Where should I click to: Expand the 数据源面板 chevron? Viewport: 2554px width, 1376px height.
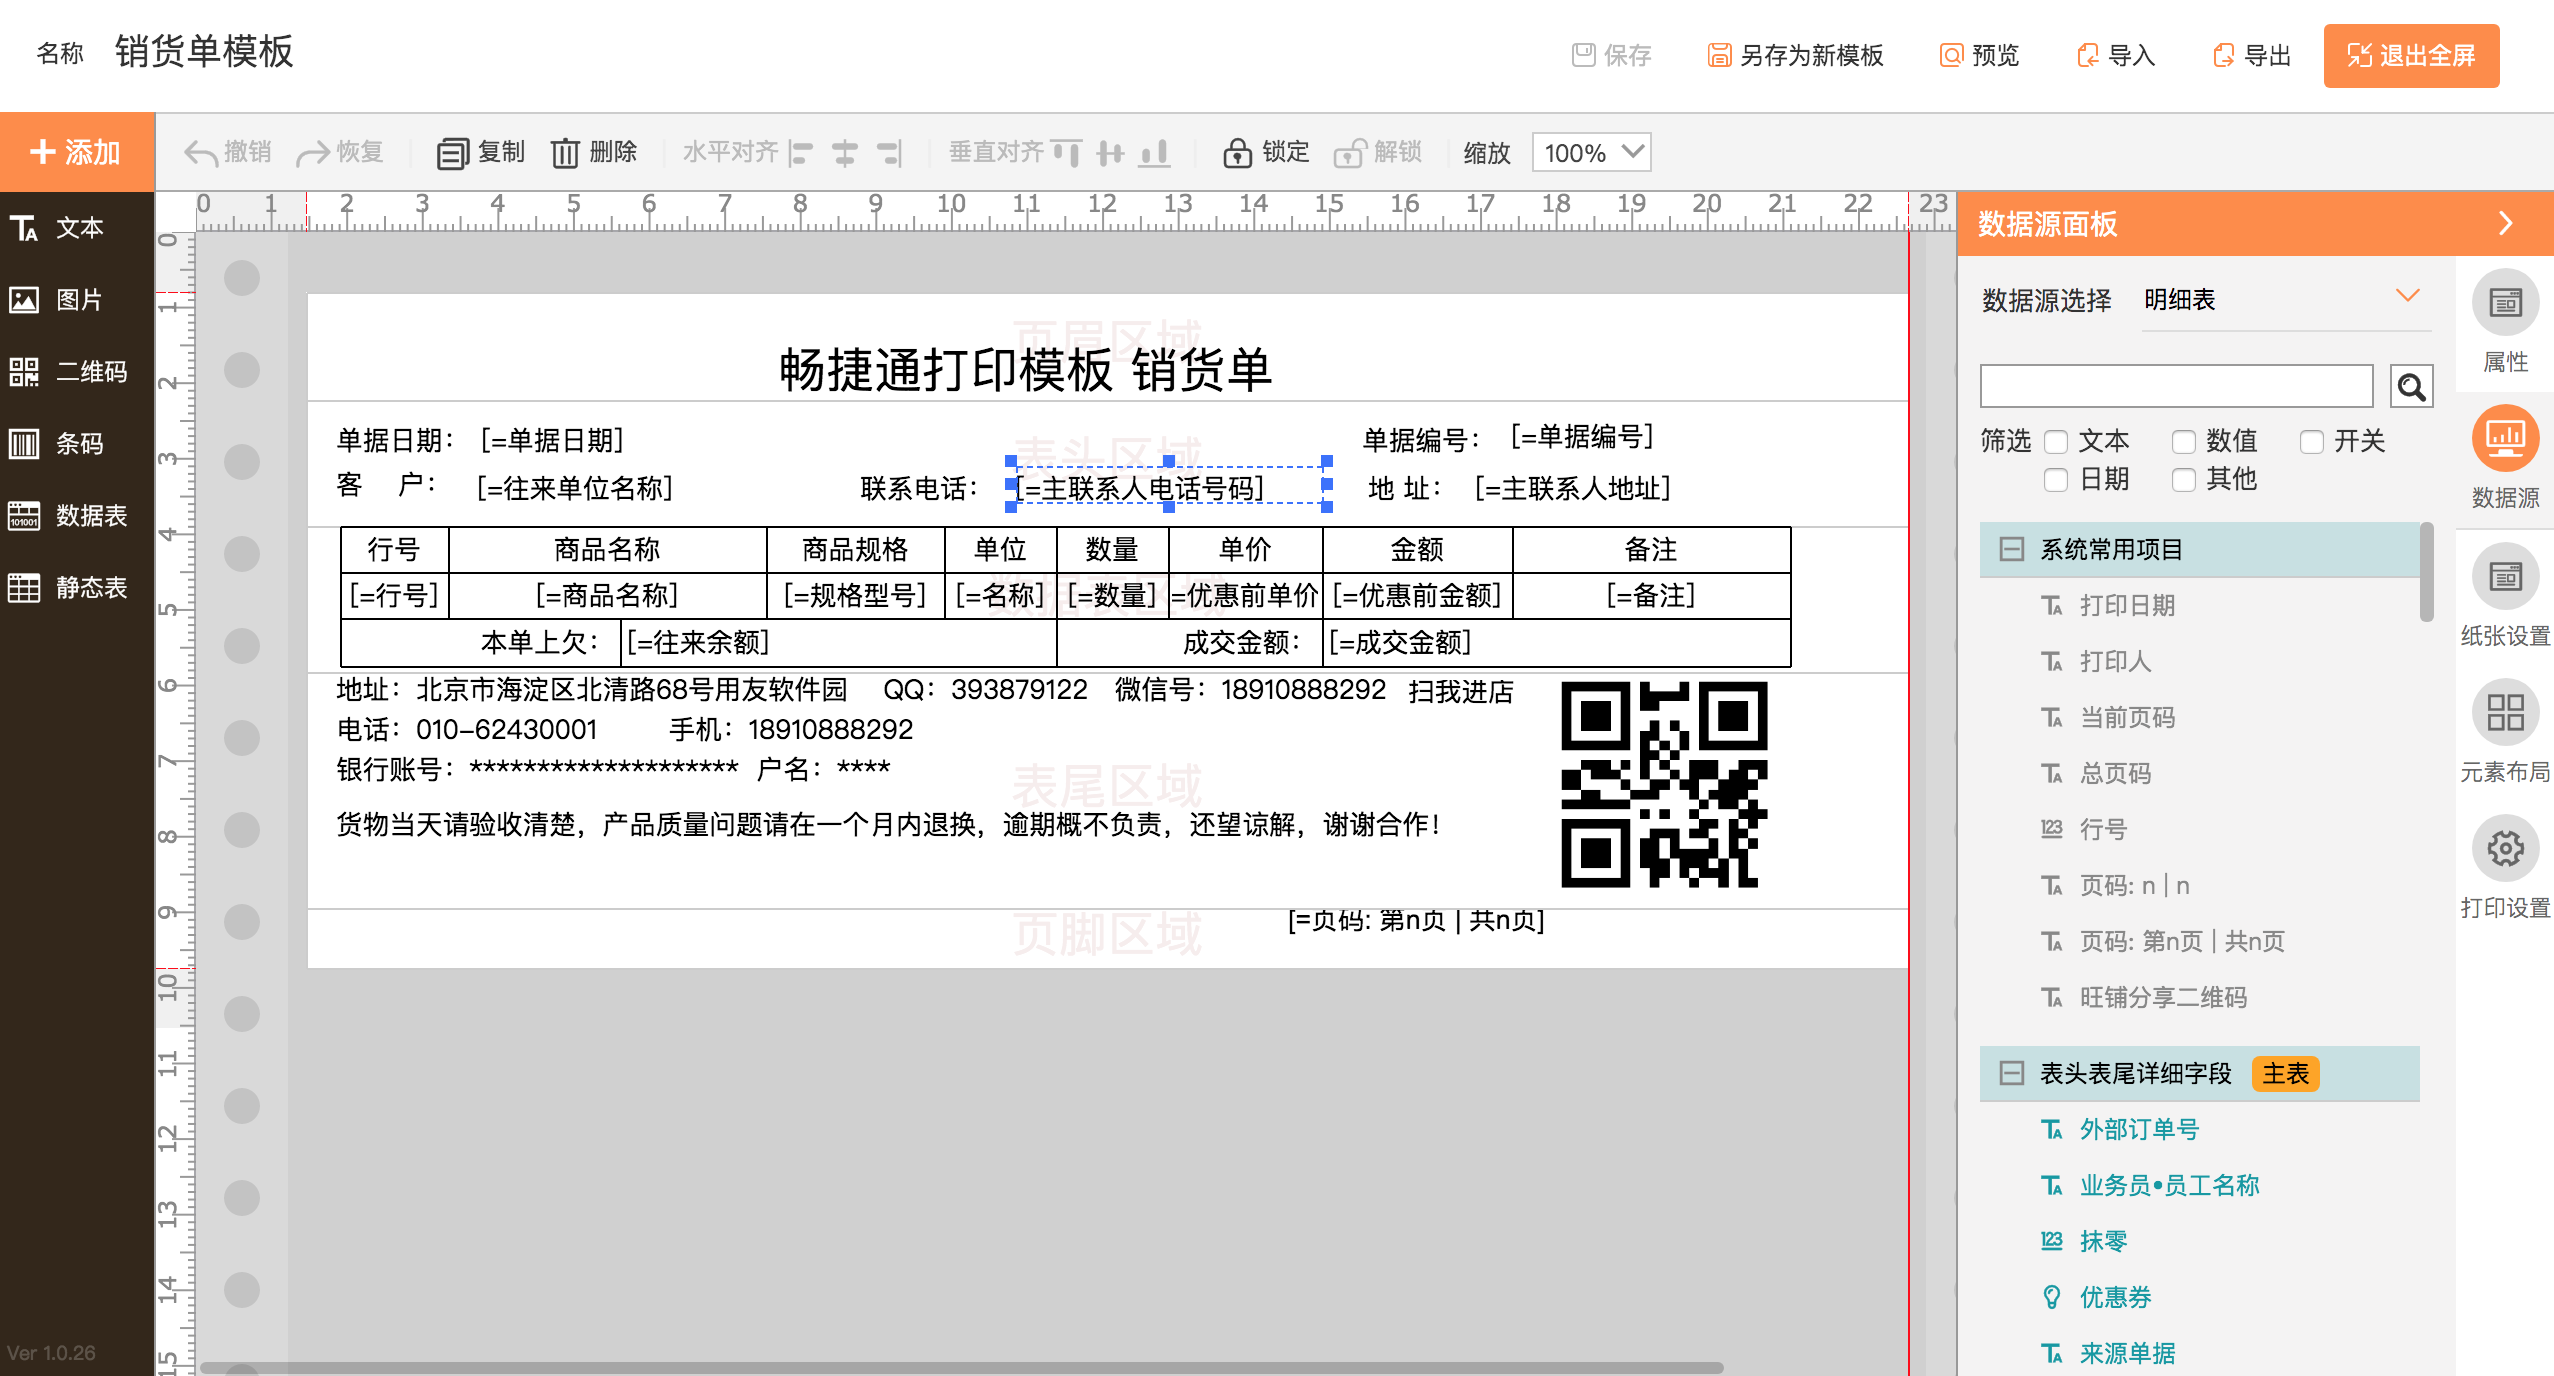(x=2515, y=222)
